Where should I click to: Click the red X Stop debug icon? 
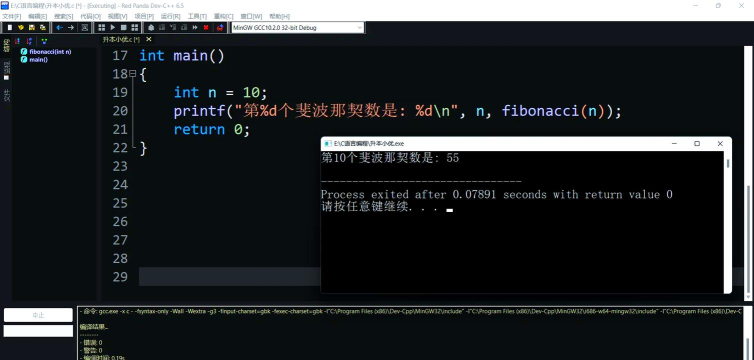(x=206, y=27)
